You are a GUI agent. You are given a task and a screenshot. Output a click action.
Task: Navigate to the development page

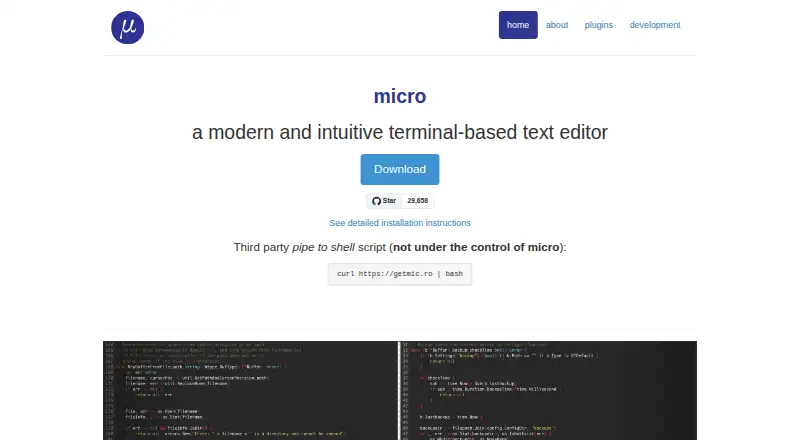[655, 25]
